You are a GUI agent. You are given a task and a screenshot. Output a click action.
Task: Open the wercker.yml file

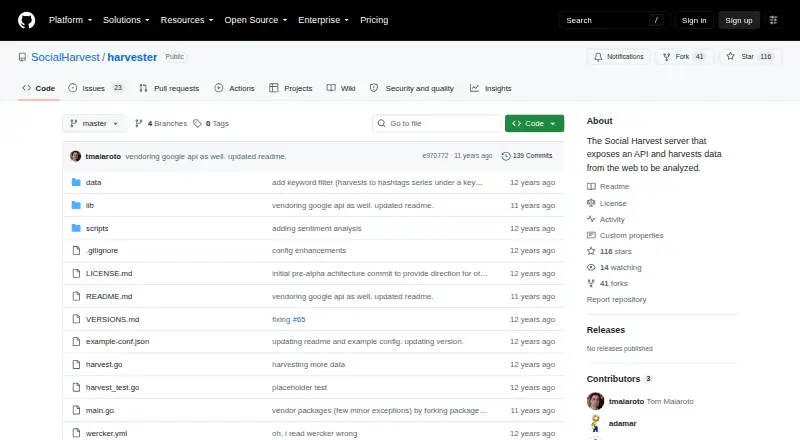click(107, 433)
